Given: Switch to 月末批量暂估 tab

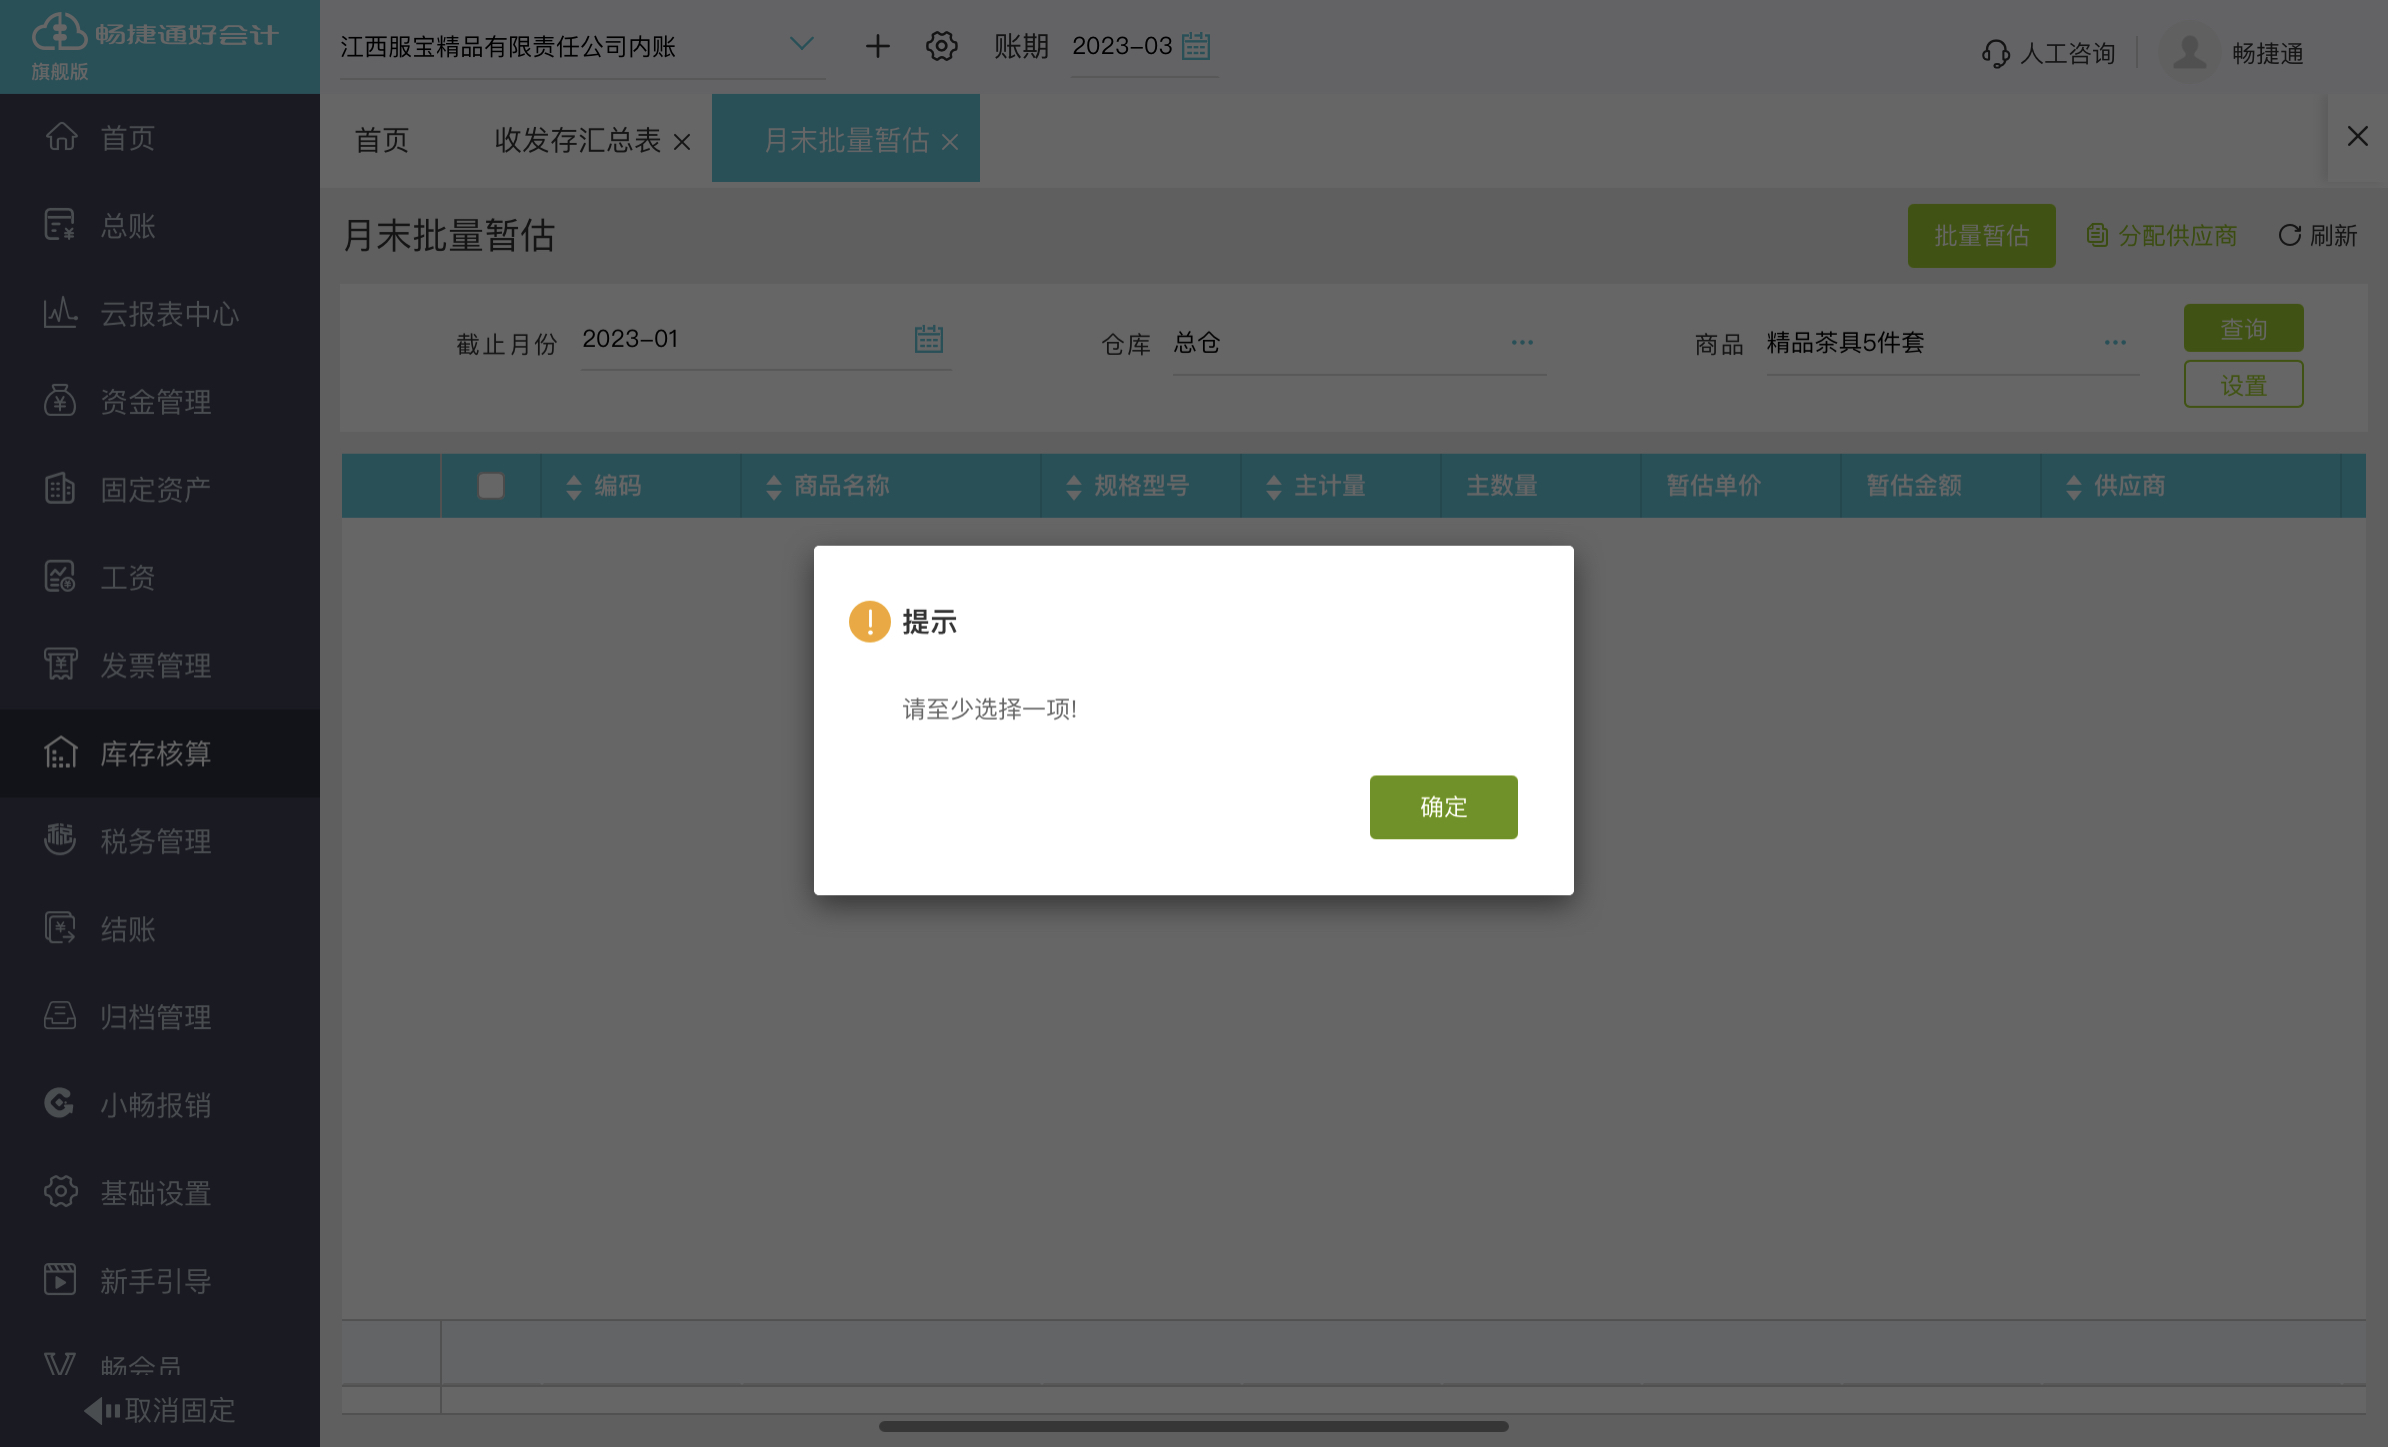Looking at the screenshot, I should click(x=846, y=140).
